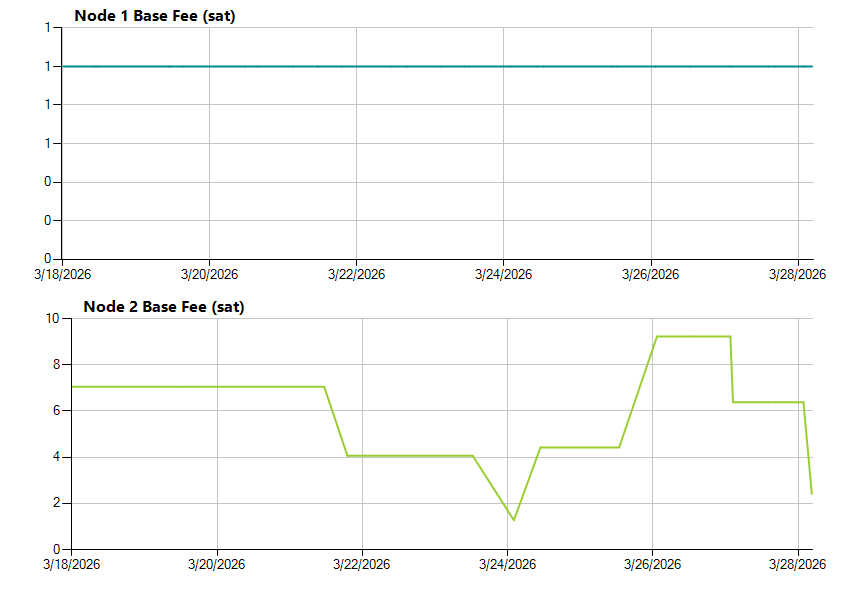Viewport: 860px width, 600px height.
Task: Select 3/20/2026 on the Node 2 x-axis
Action: point(217,564)
